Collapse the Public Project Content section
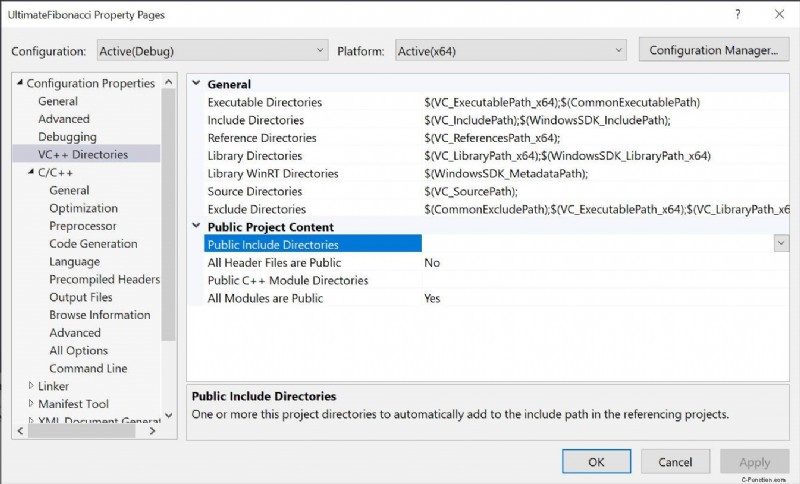 pyautogui.click(x=196, y=227)
